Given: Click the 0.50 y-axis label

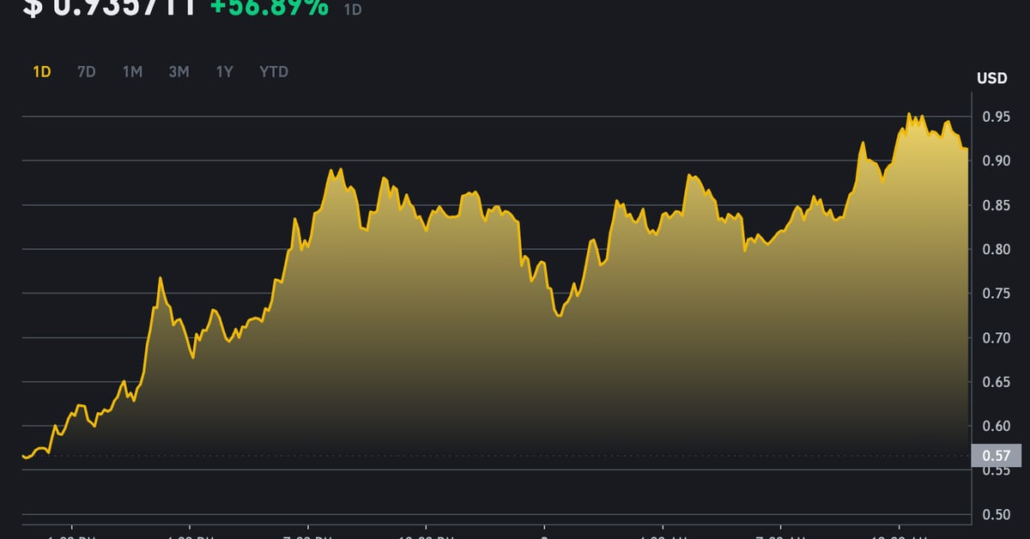Looking at the screenshot, I should tap(996, 515).
